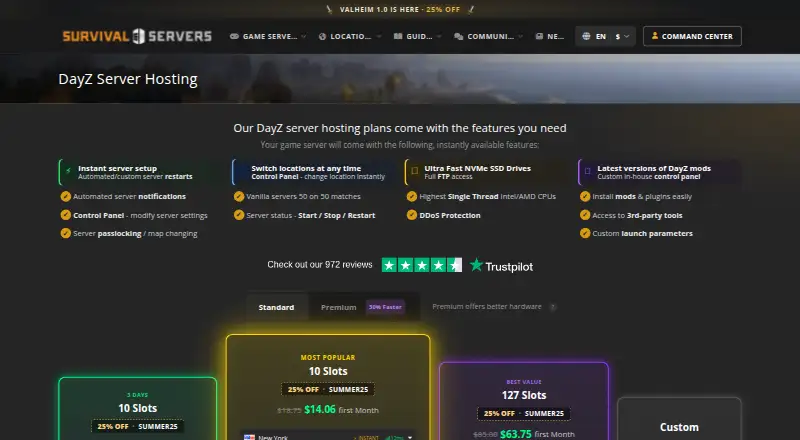
Task: Click the check icon beside Control Panel modify settings
Action: tap(66, 215)
